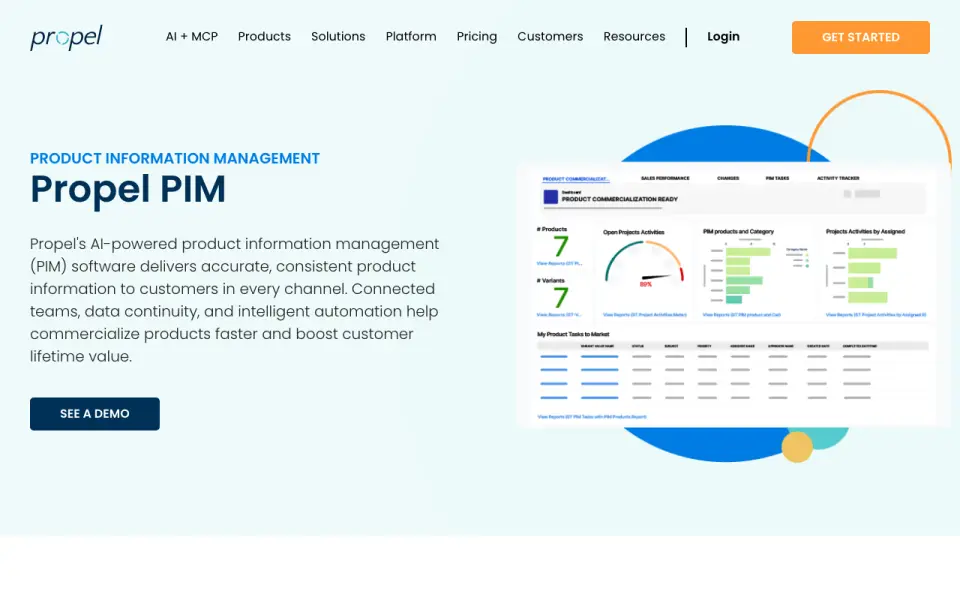
Task: Click the Propel PIM heading
Action: [x=128, y=189]
